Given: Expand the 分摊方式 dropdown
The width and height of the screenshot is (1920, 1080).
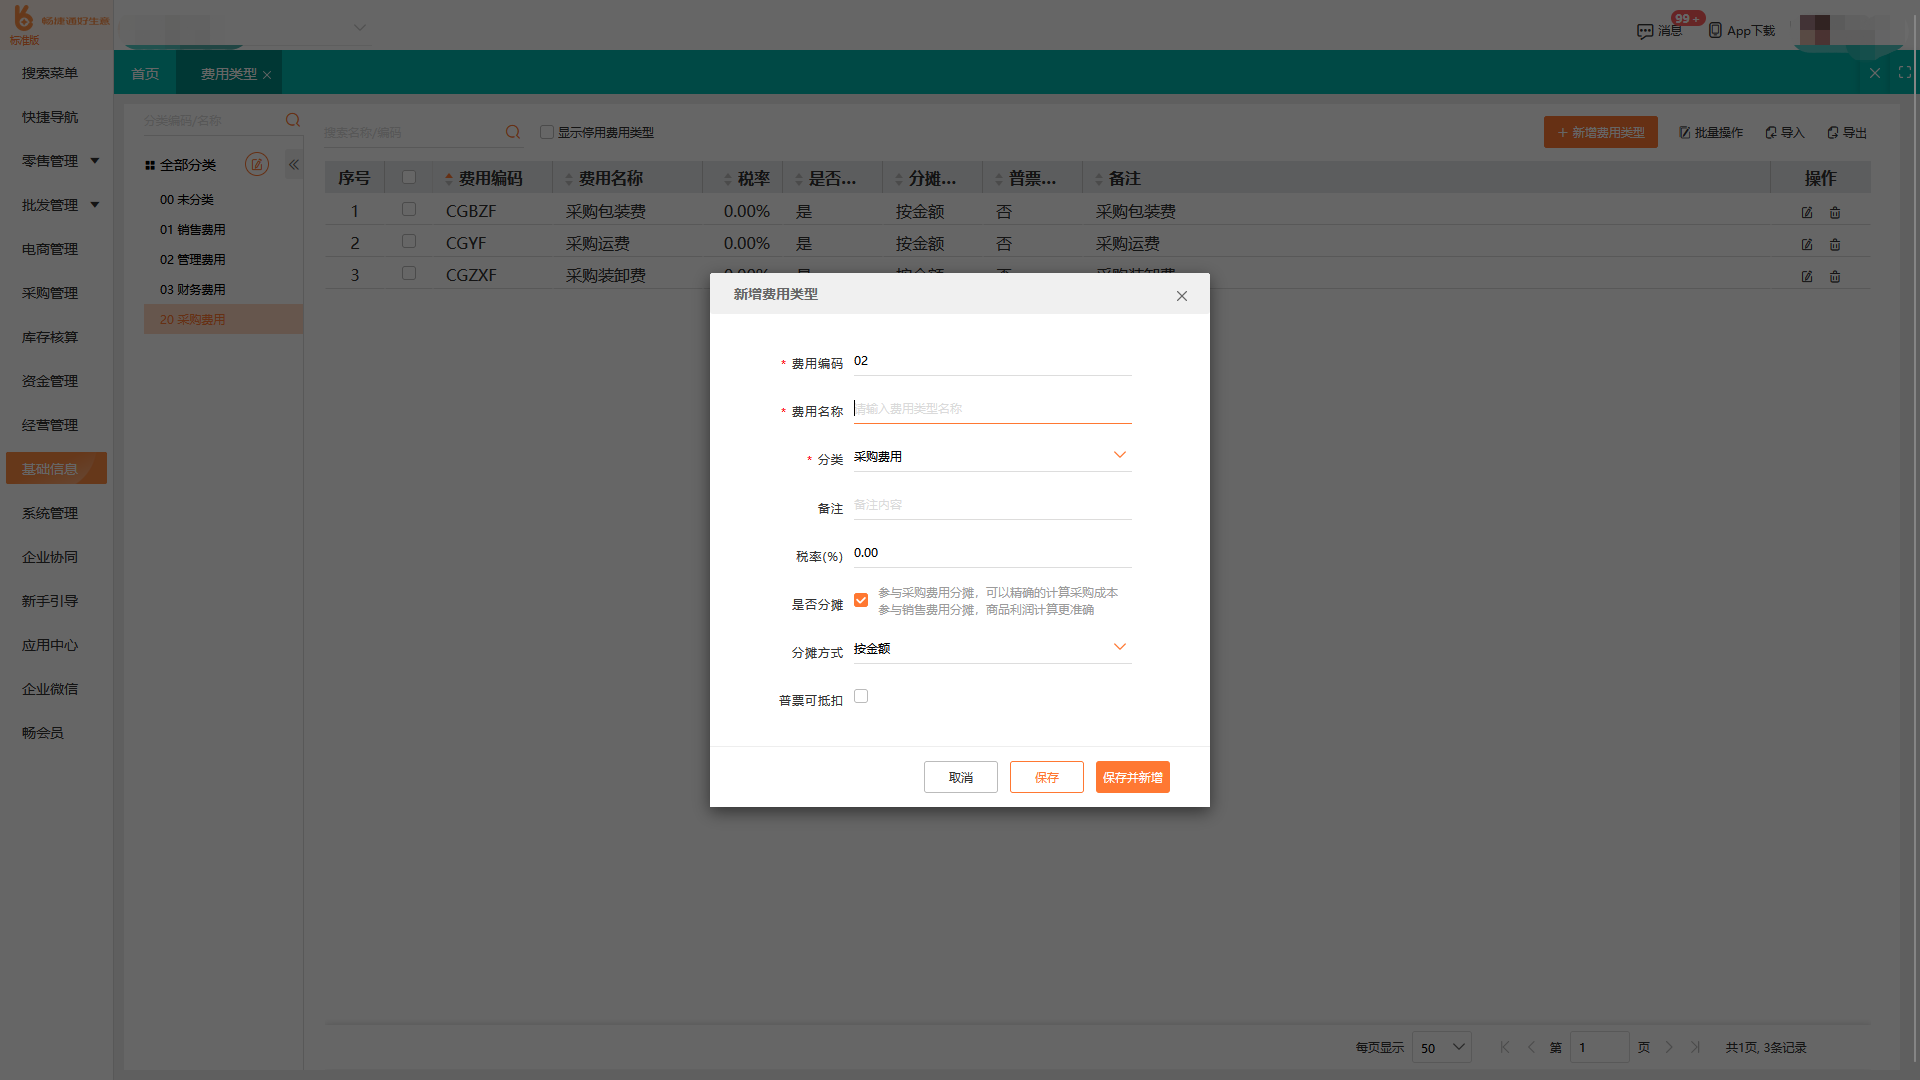Looking at the screenshot, I should tap(1120, 647).
